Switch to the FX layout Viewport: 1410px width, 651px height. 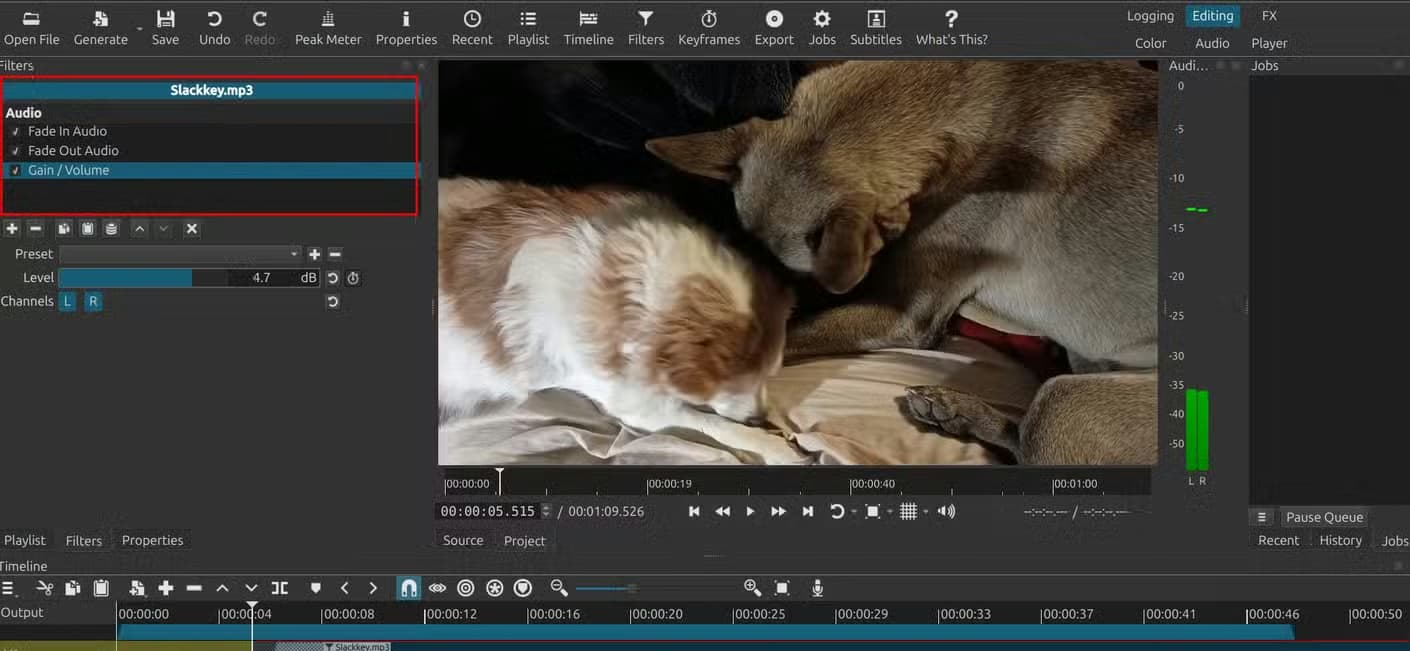(1269, 16)
